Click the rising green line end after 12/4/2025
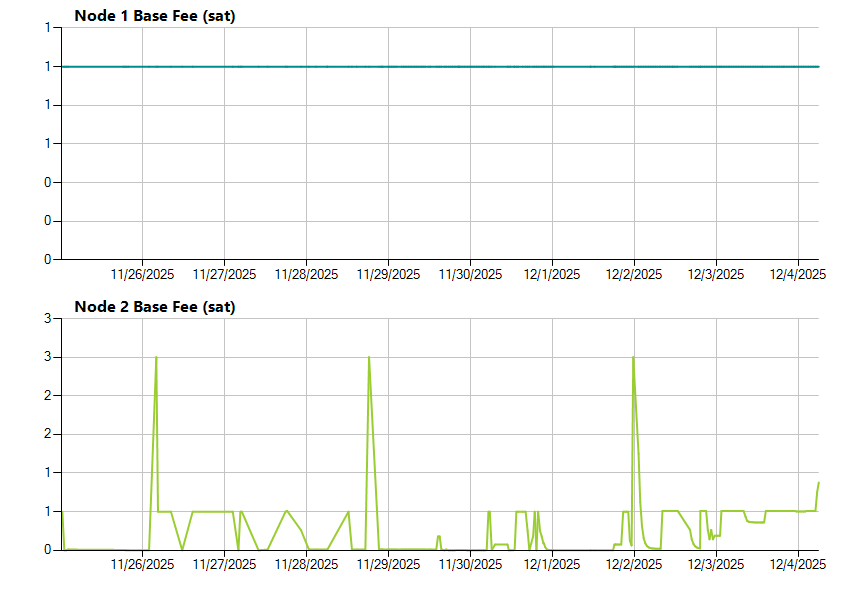Image resolution: width=860 pixels, height=600 pixels. point(818,484)
